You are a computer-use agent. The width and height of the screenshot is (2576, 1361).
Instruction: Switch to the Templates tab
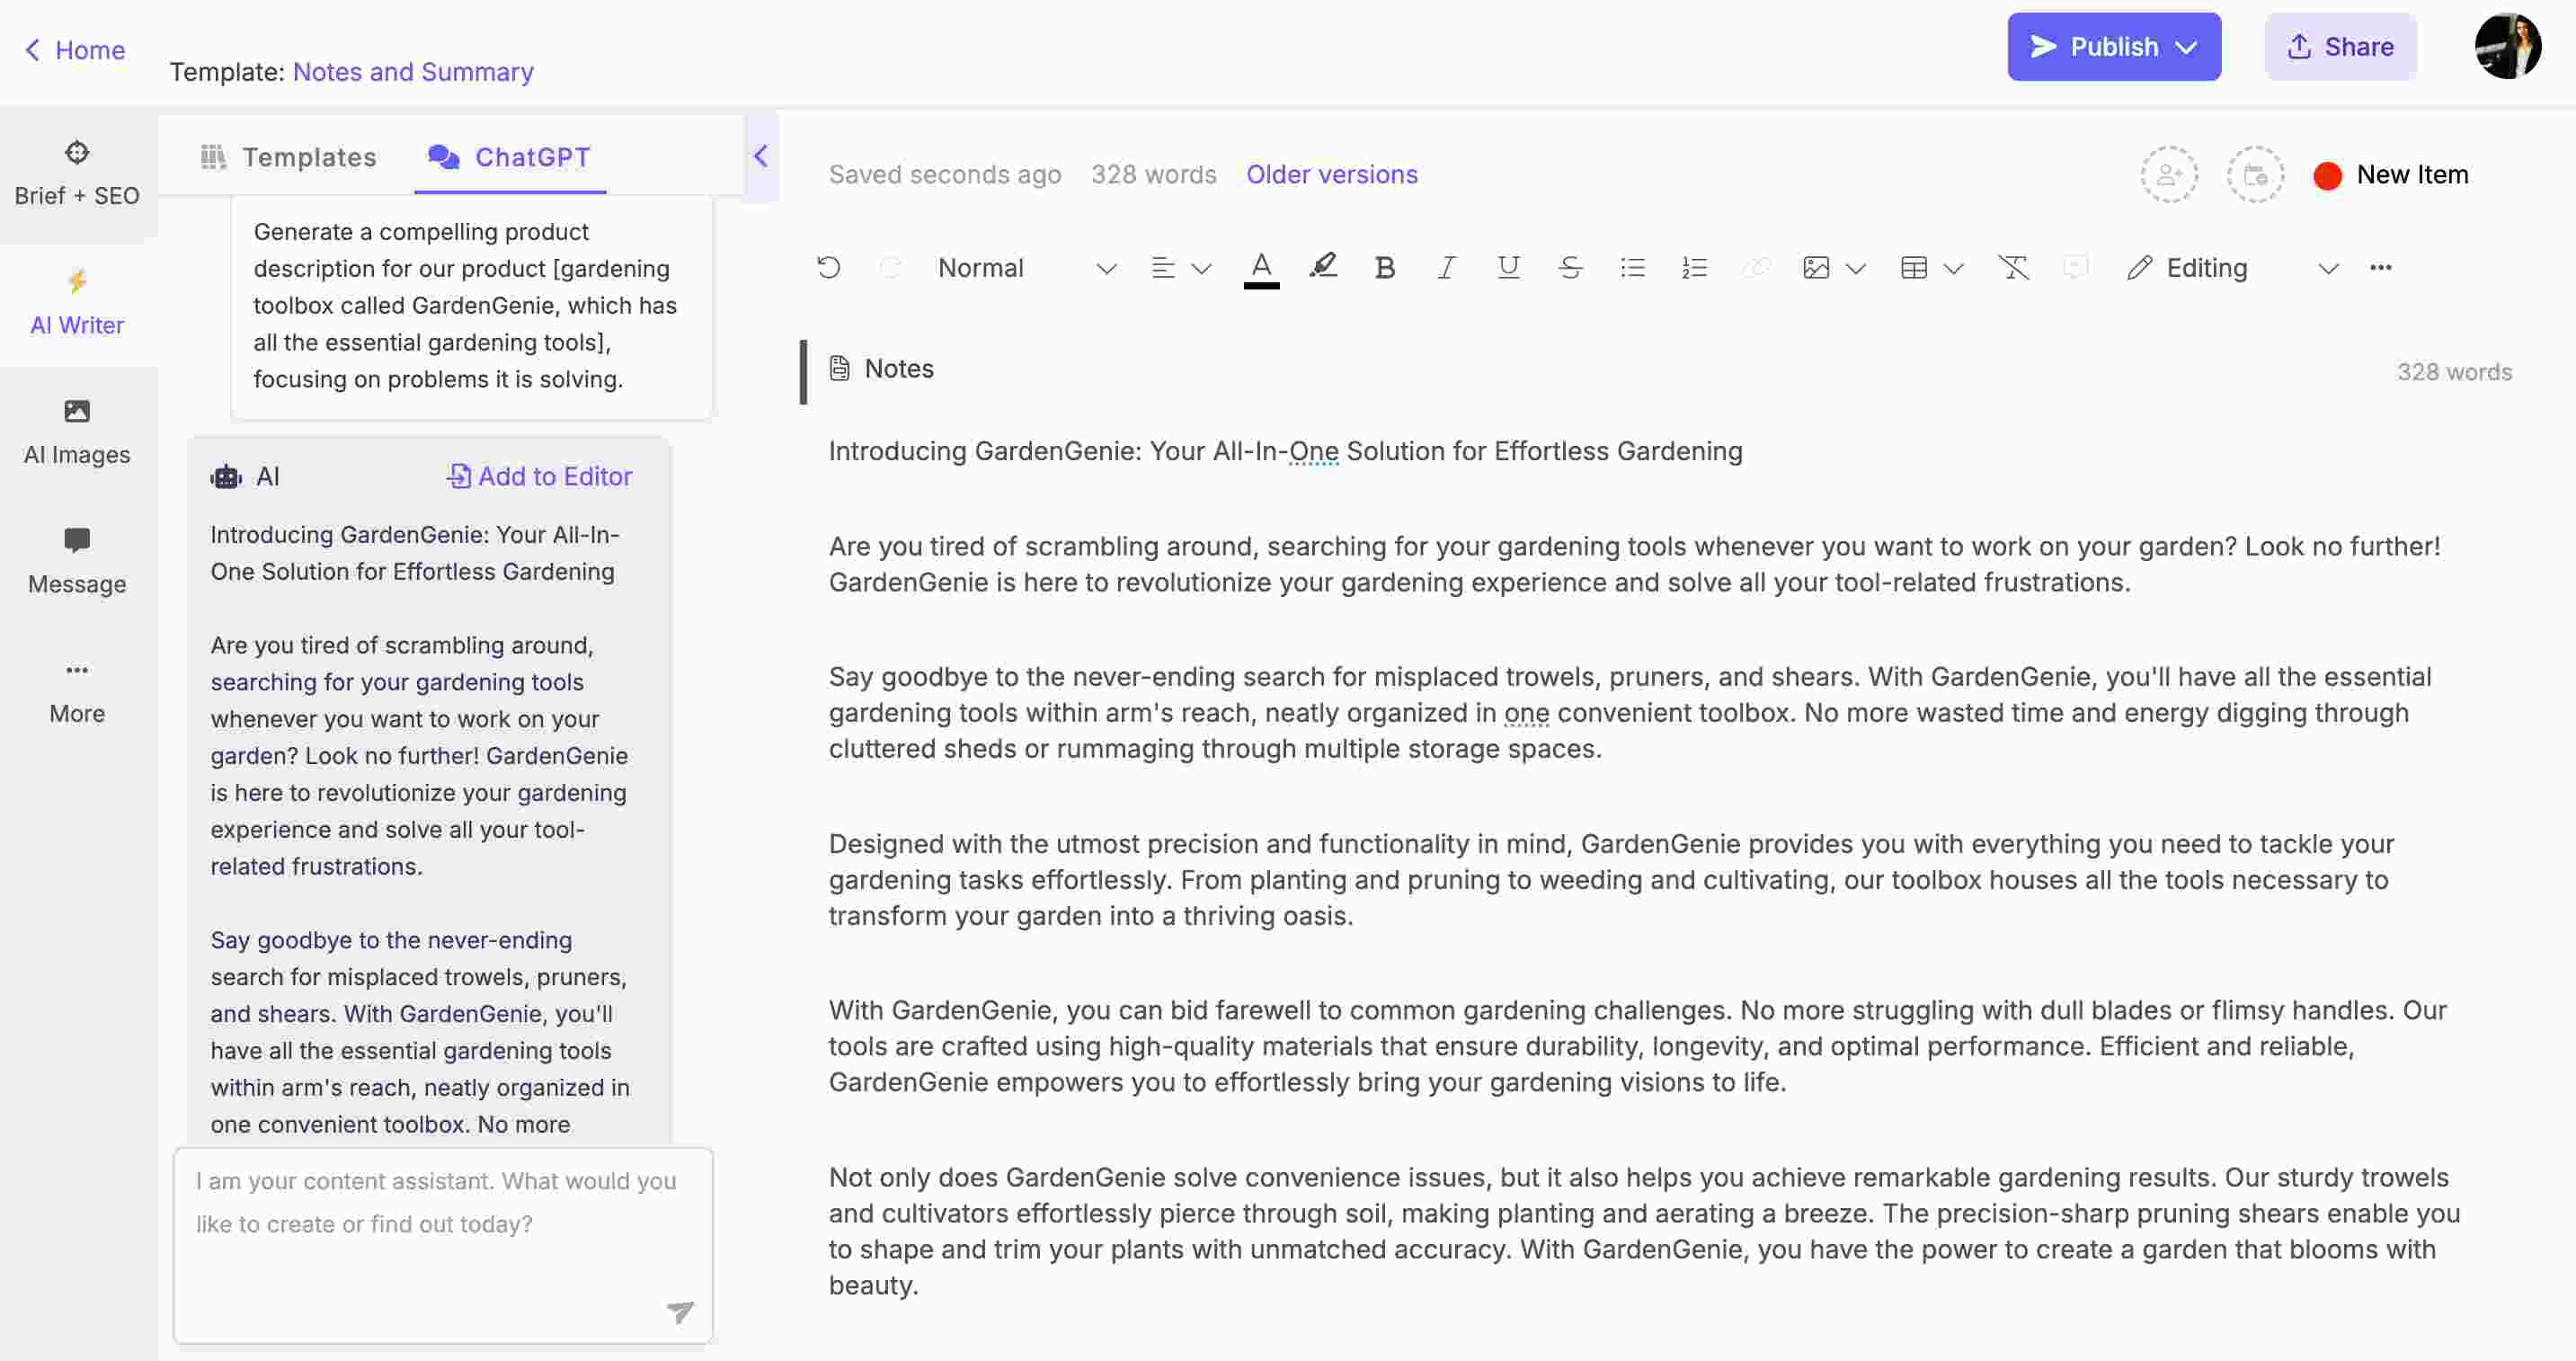point(288,155)
